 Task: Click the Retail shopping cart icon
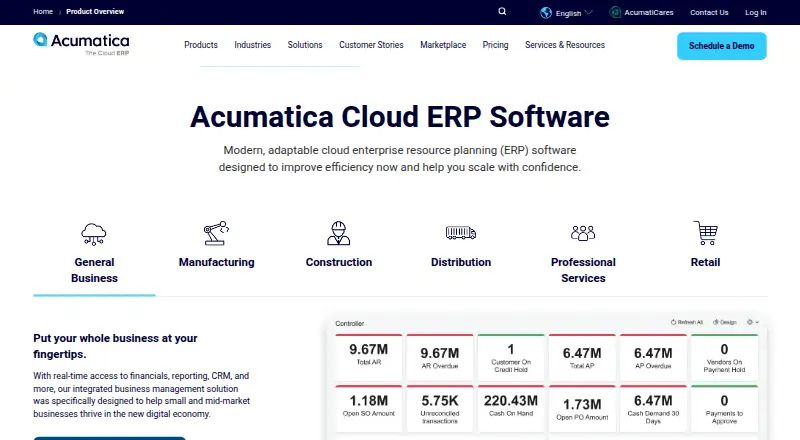coord(706,233)
